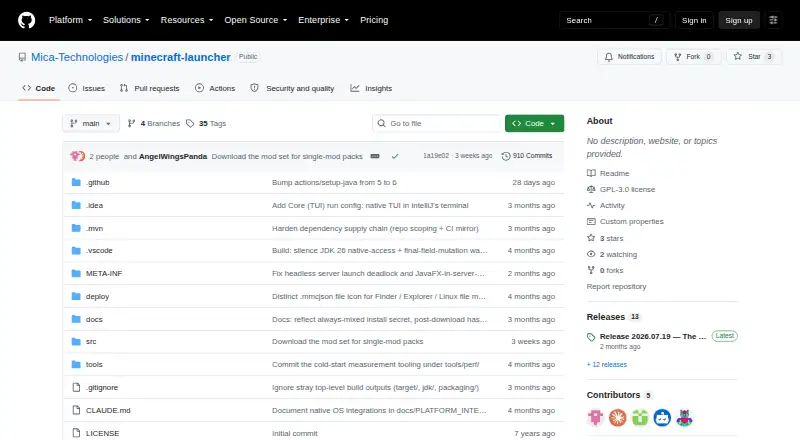Expand the Open Source menu
Image resolution: width=800 pixels, height=440 pixels.
(x=256, y=20)
